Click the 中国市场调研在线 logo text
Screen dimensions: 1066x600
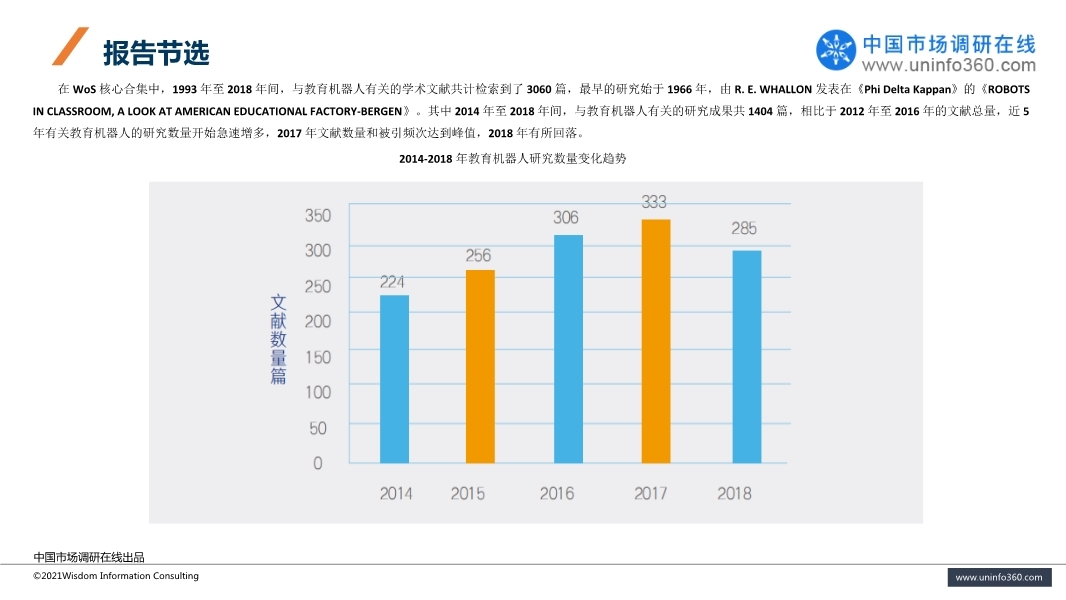pos(948,43)
